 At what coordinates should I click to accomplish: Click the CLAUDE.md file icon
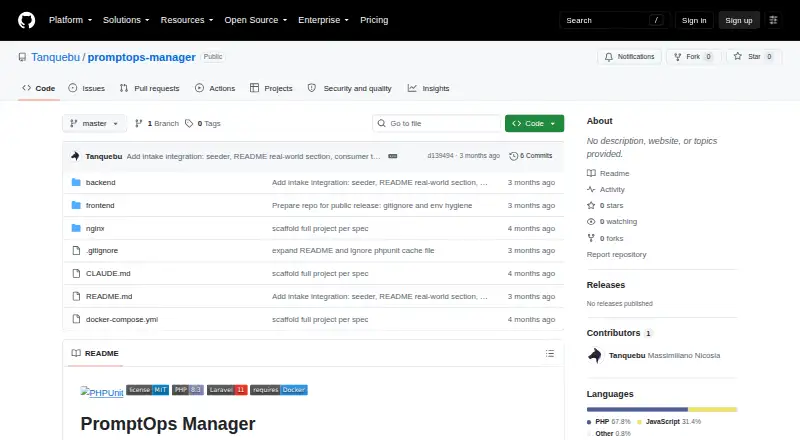(x=76, y=274)
